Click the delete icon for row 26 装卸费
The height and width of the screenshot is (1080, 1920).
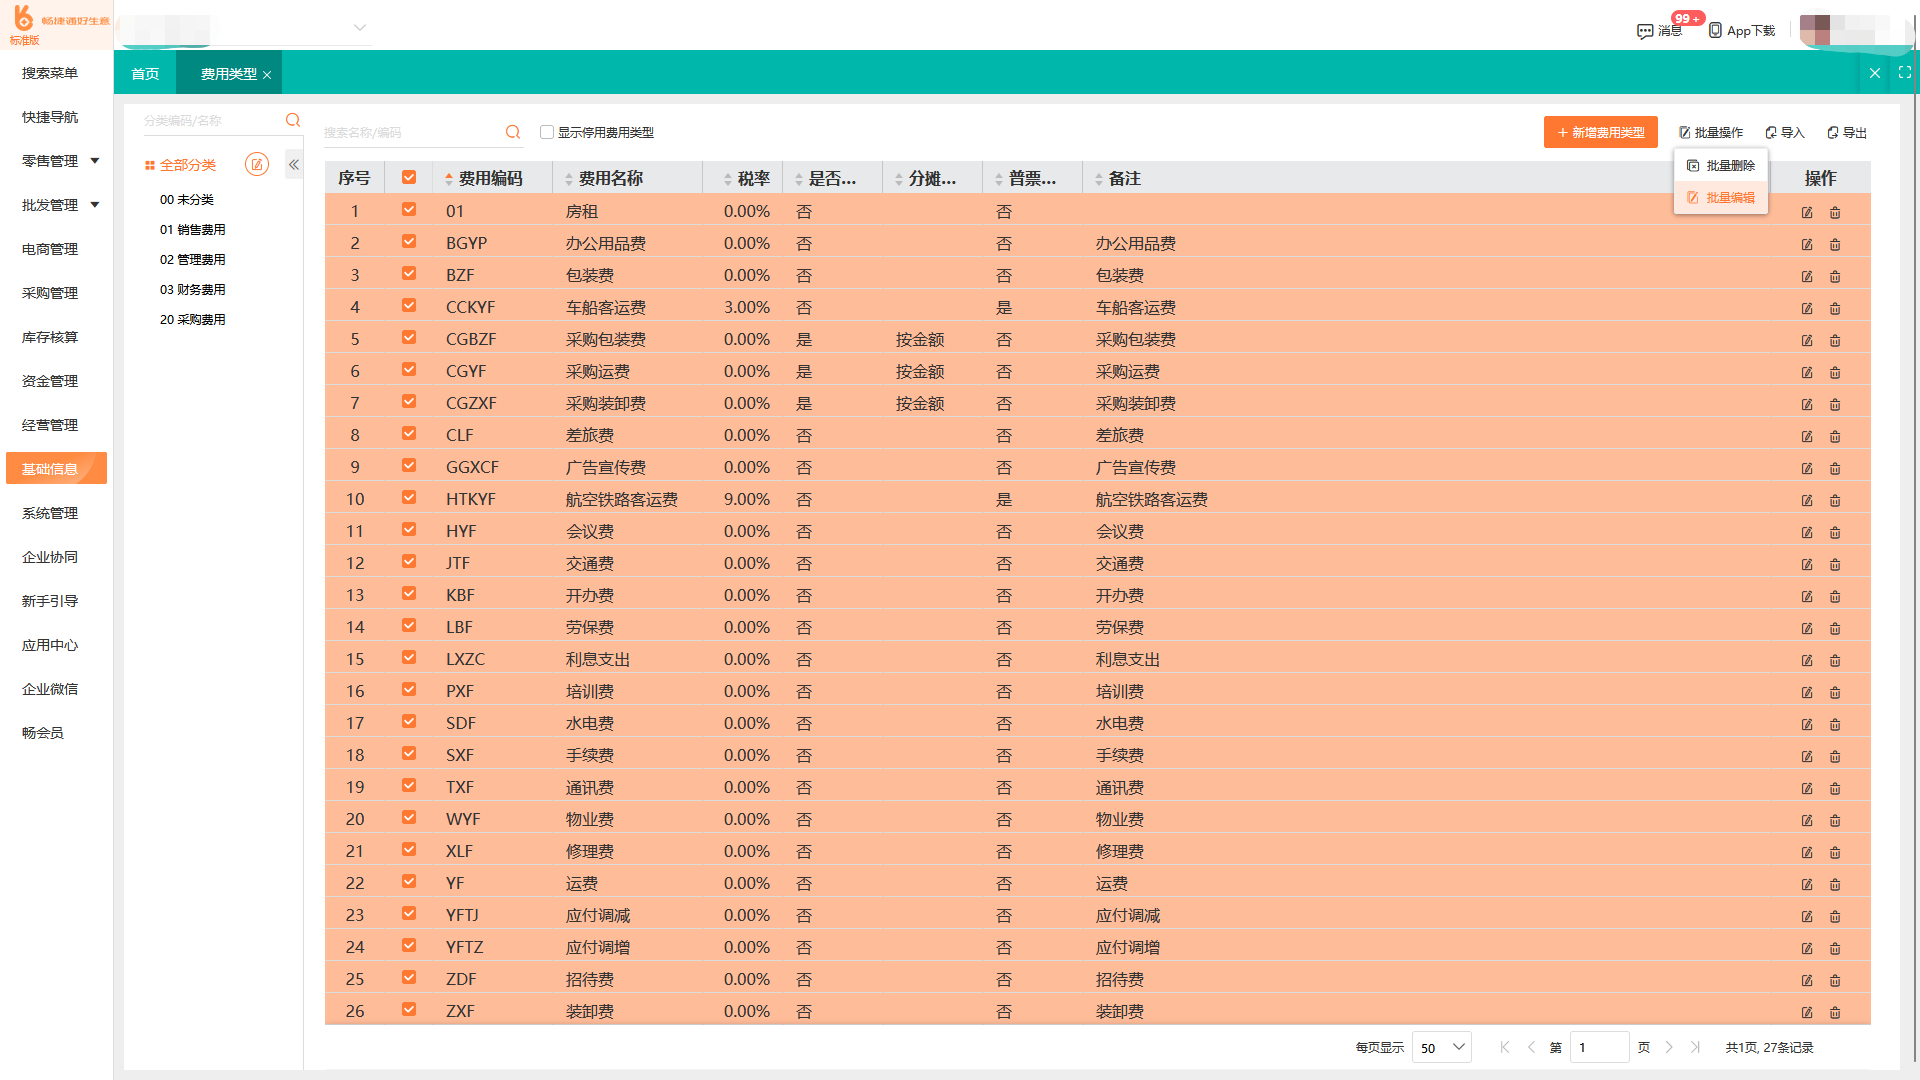click(x=1836, y=1010)
